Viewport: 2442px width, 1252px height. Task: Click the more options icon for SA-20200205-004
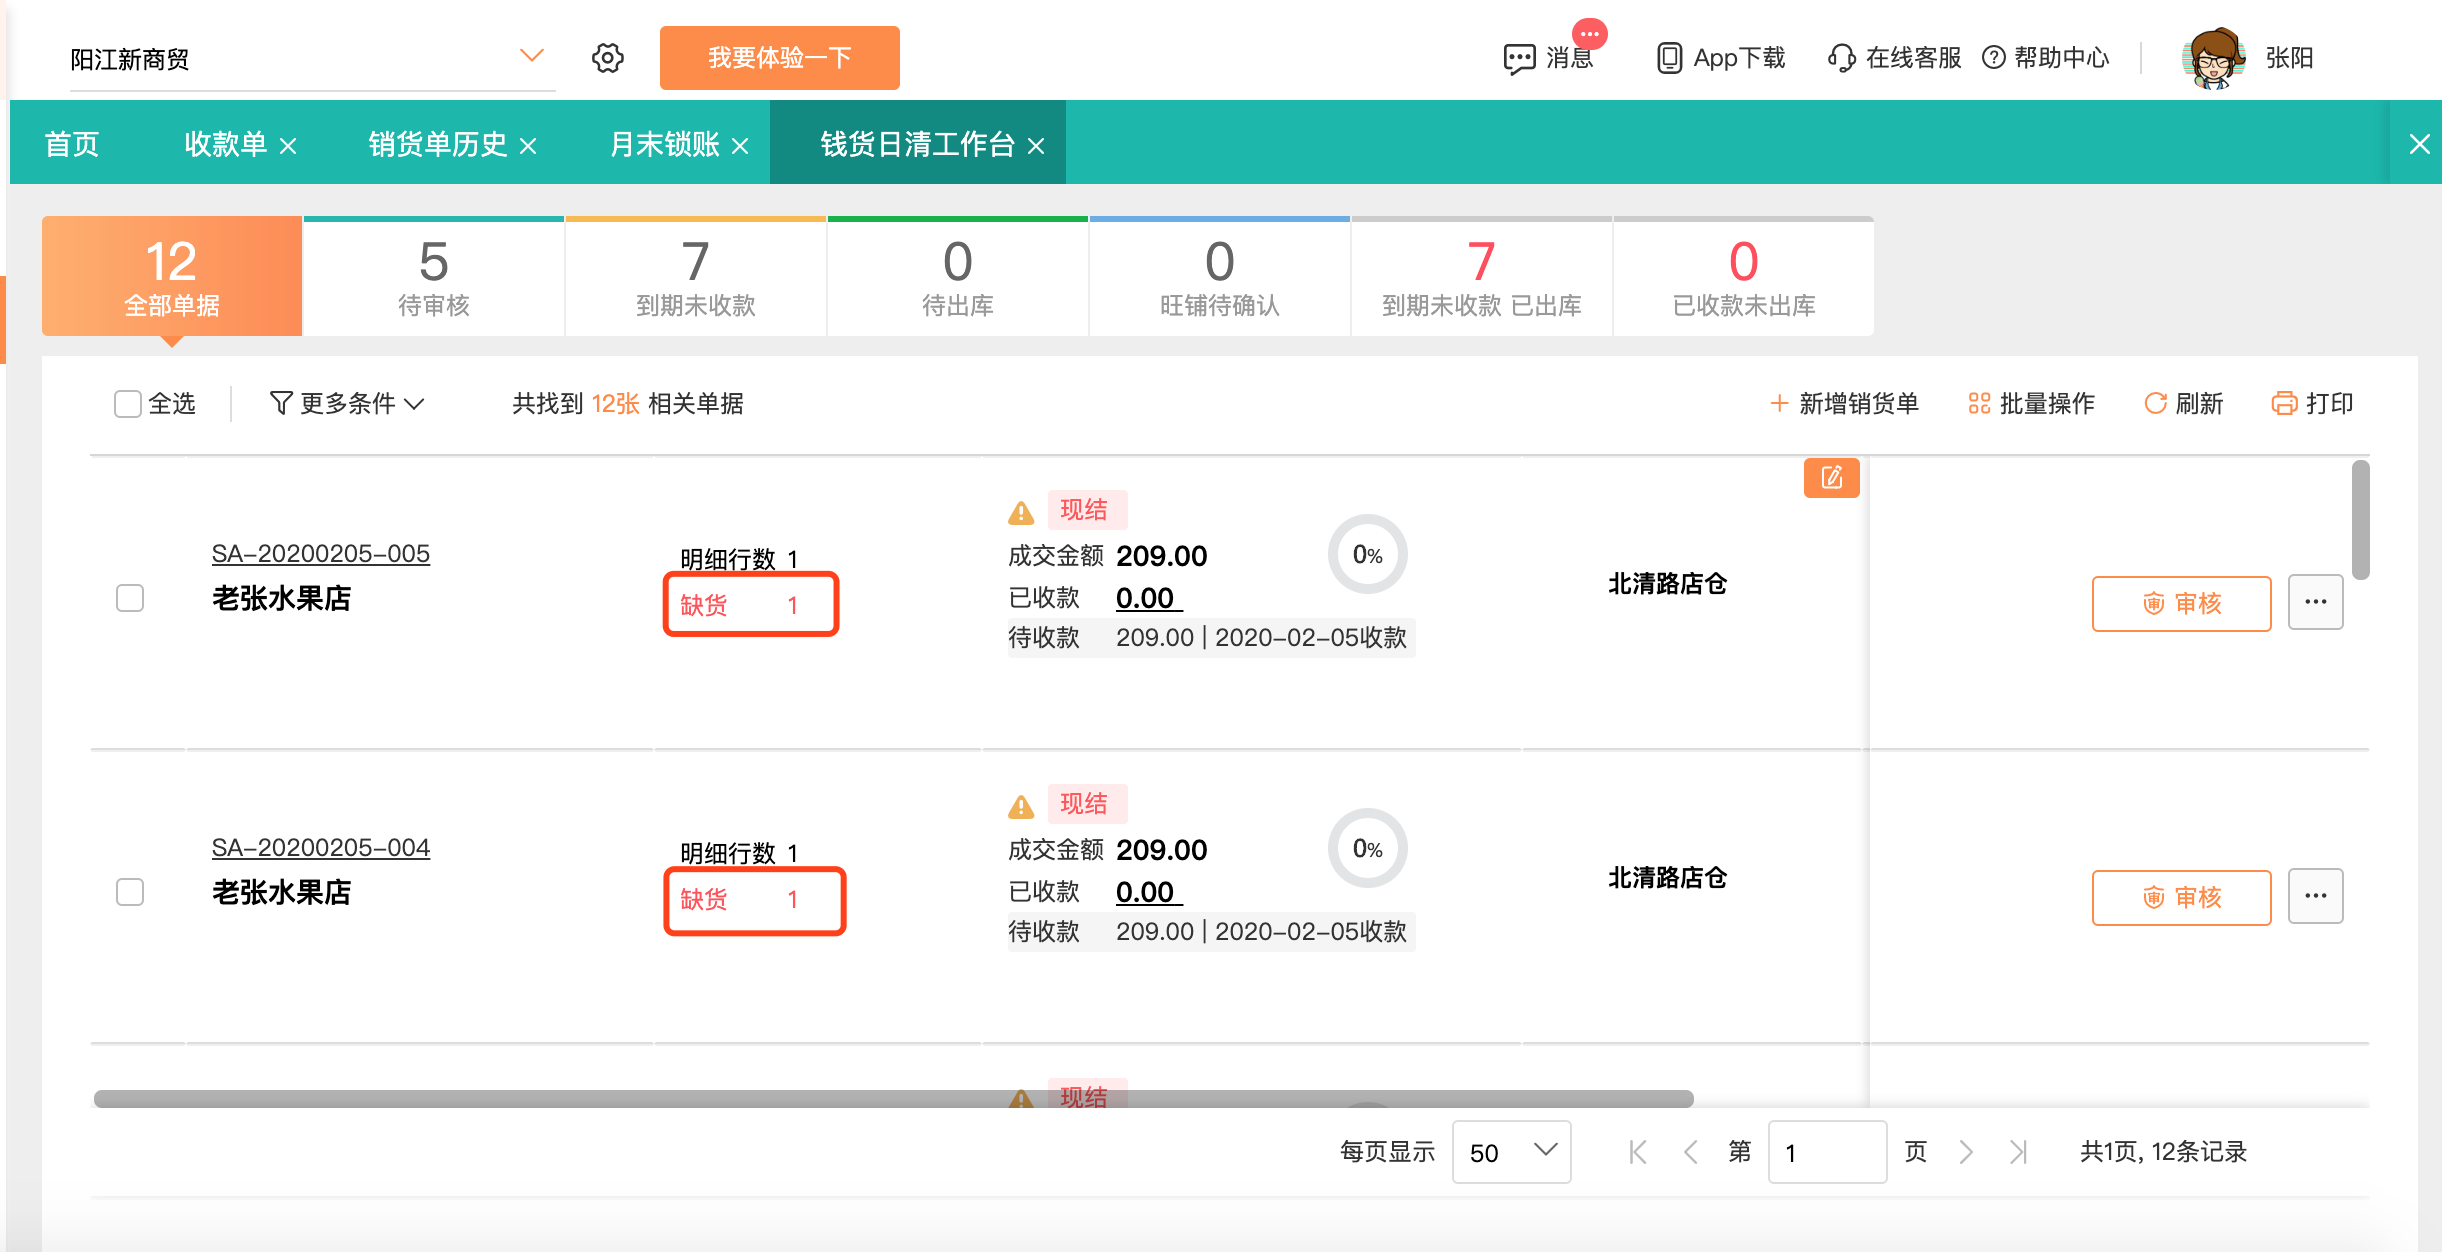point(2318,894)
